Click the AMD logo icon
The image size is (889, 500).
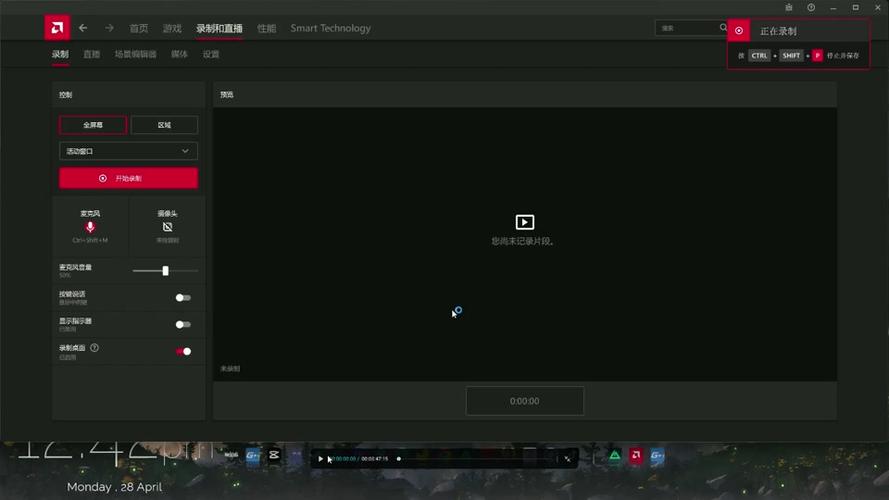coord(57,28)
